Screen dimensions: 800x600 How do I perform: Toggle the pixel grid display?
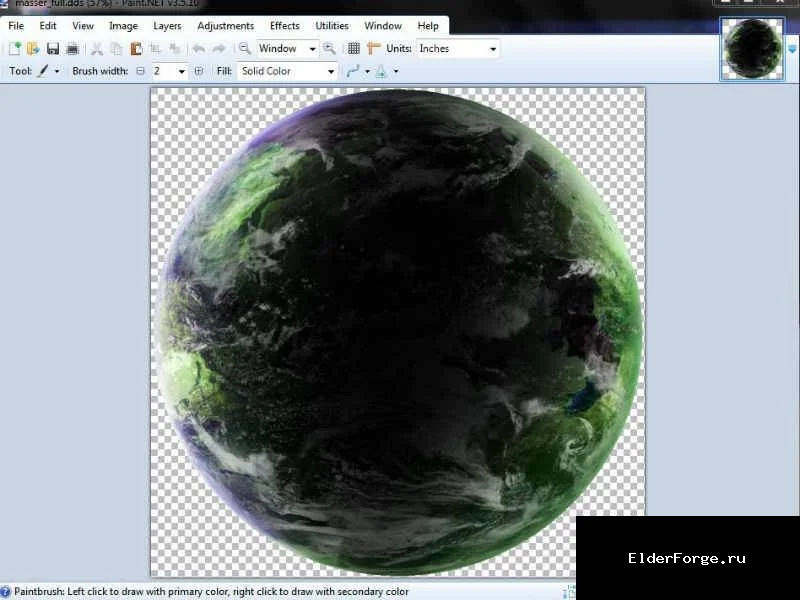point(354,48)
